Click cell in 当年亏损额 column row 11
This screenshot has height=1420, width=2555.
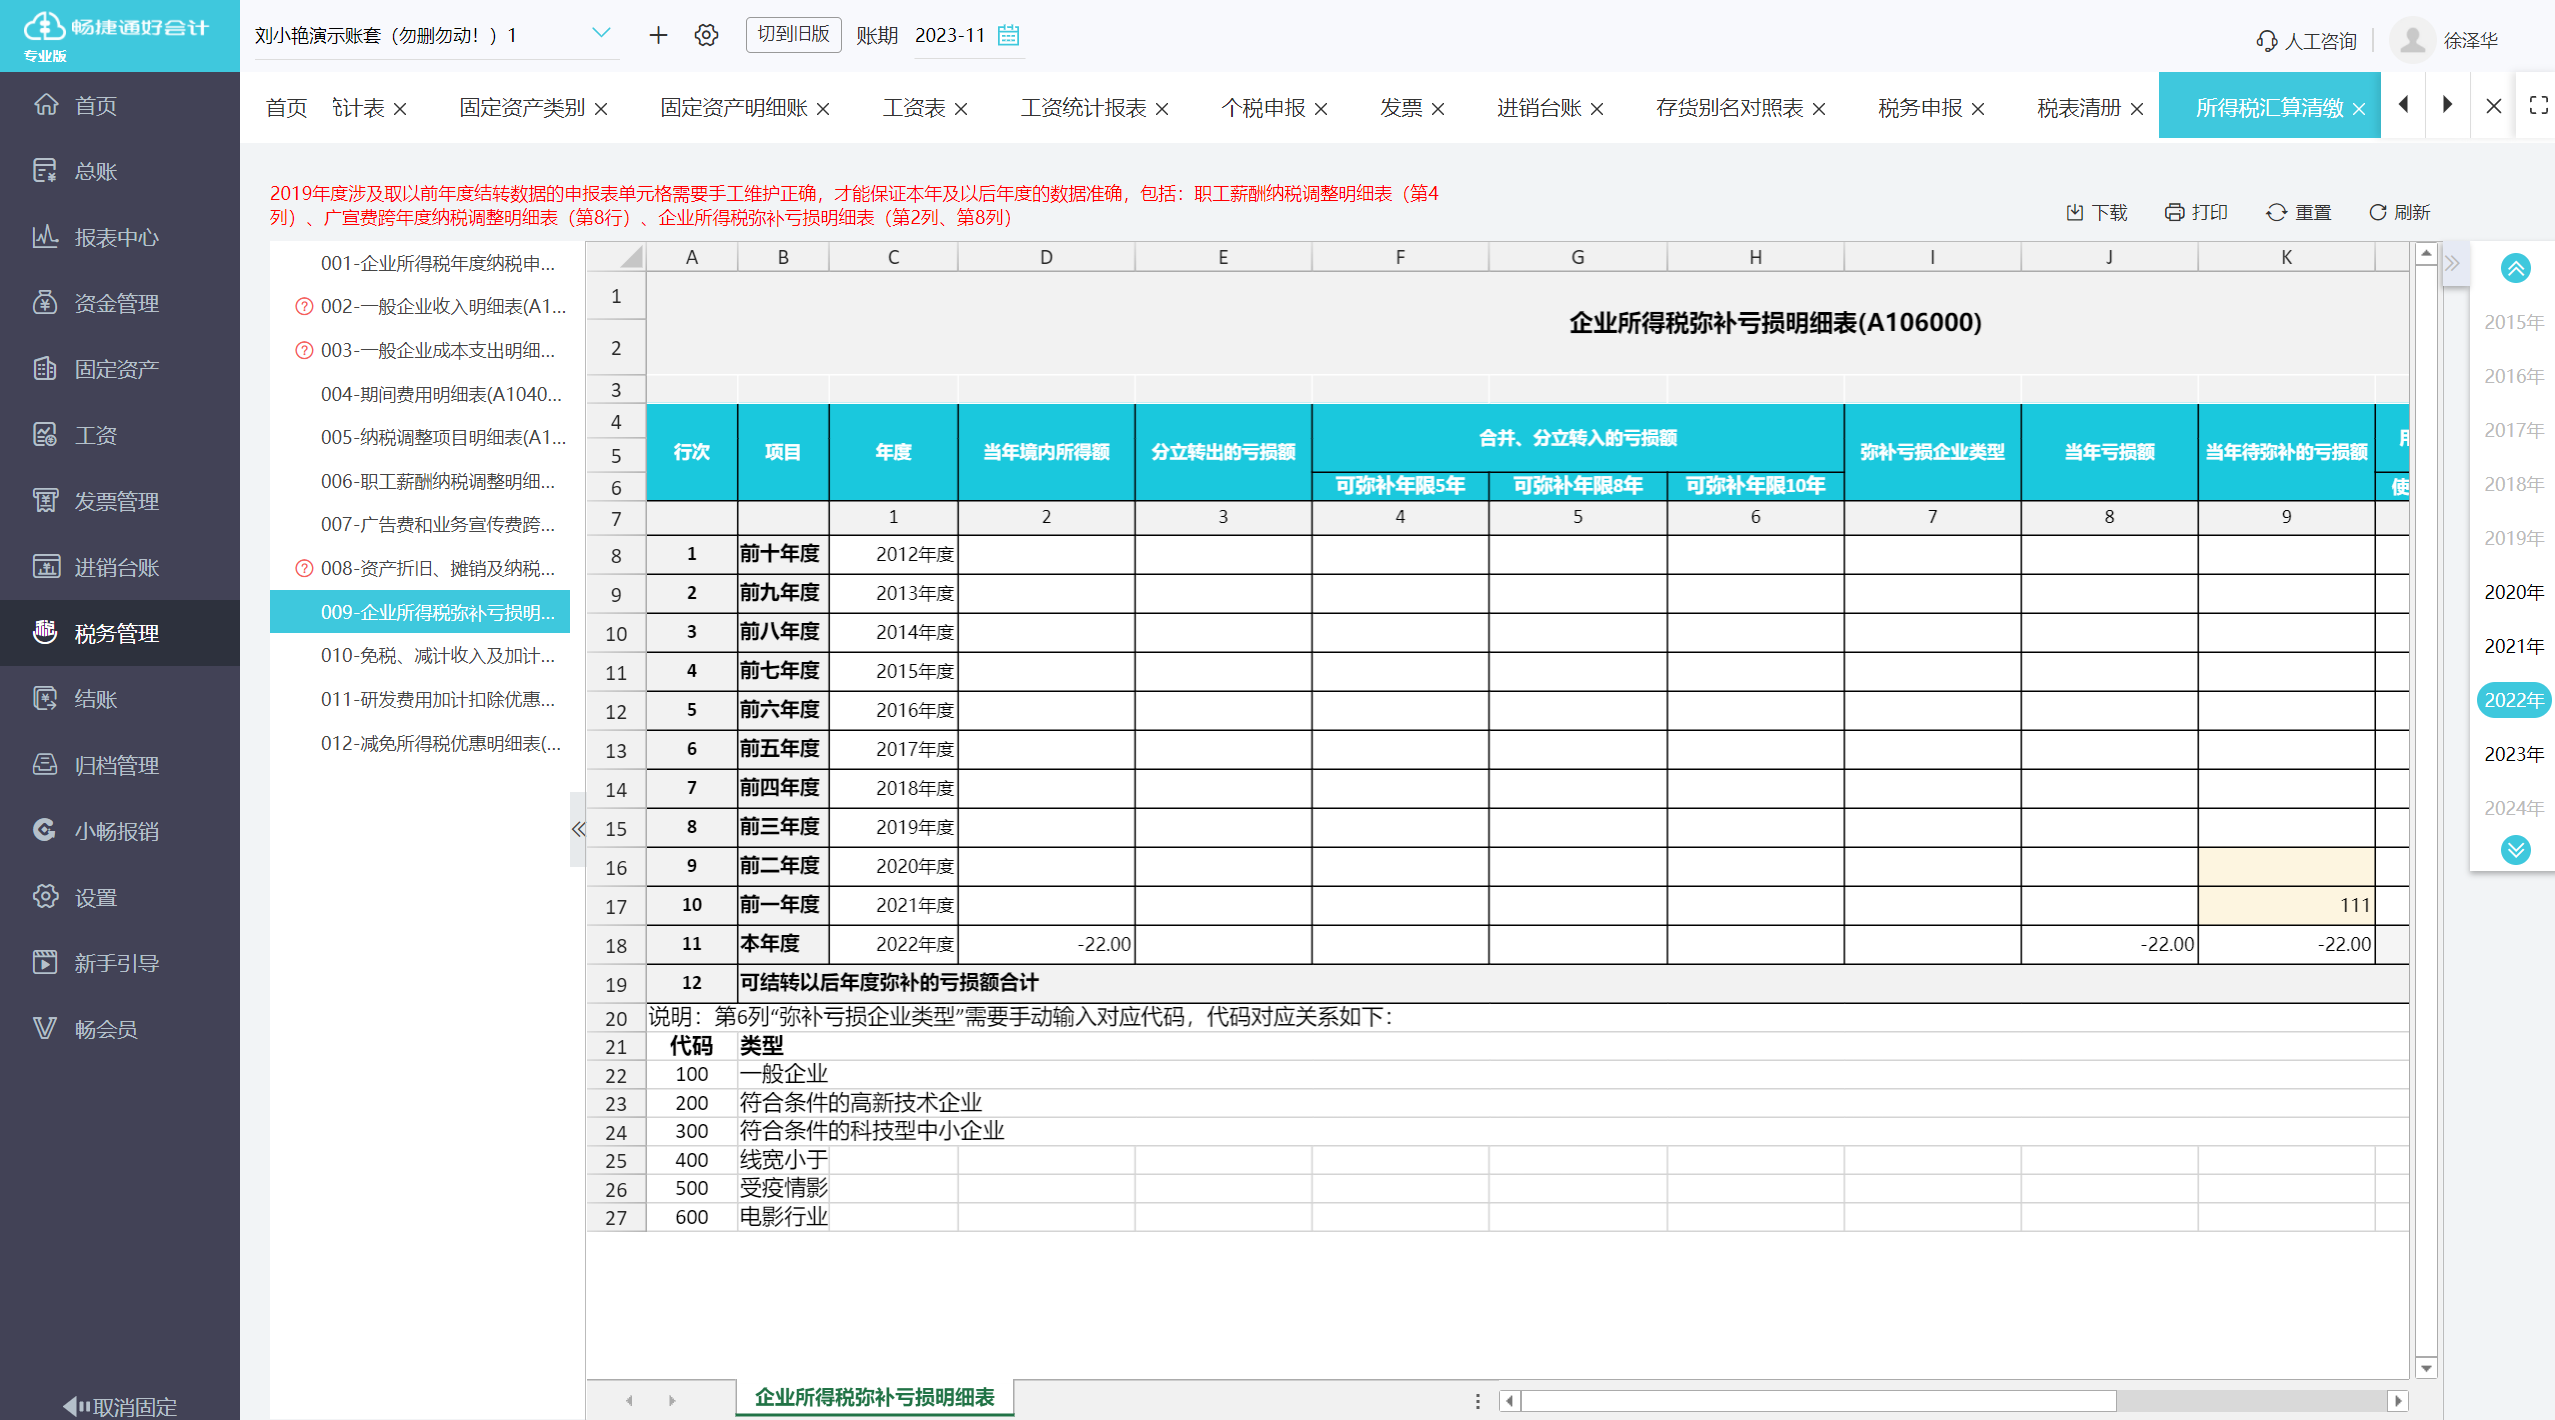pos(2111,944)
